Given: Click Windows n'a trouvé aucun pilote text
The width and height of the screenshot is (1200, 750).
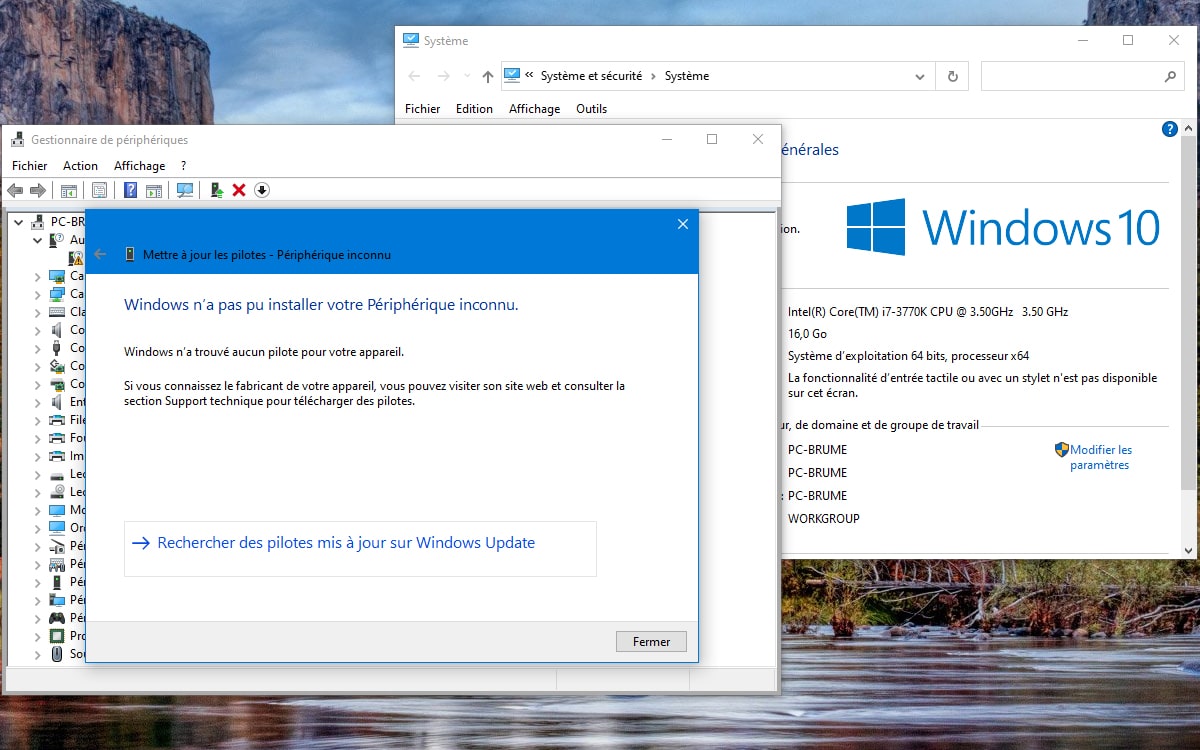Looking at the screenshot, I should click(x=264, y=352).
